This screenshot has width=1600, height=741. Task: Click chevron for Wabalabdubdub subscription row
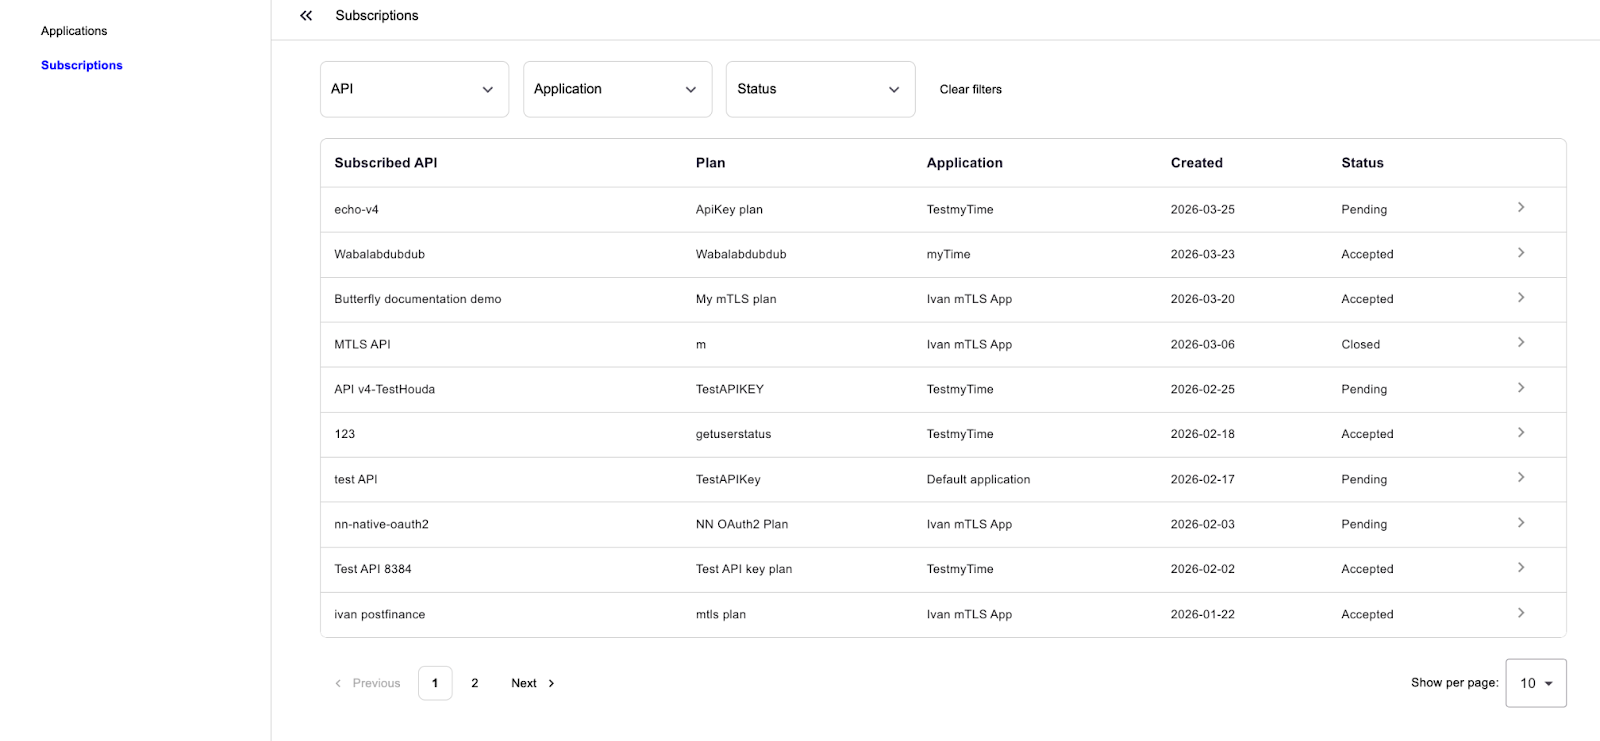[1520, 253]
